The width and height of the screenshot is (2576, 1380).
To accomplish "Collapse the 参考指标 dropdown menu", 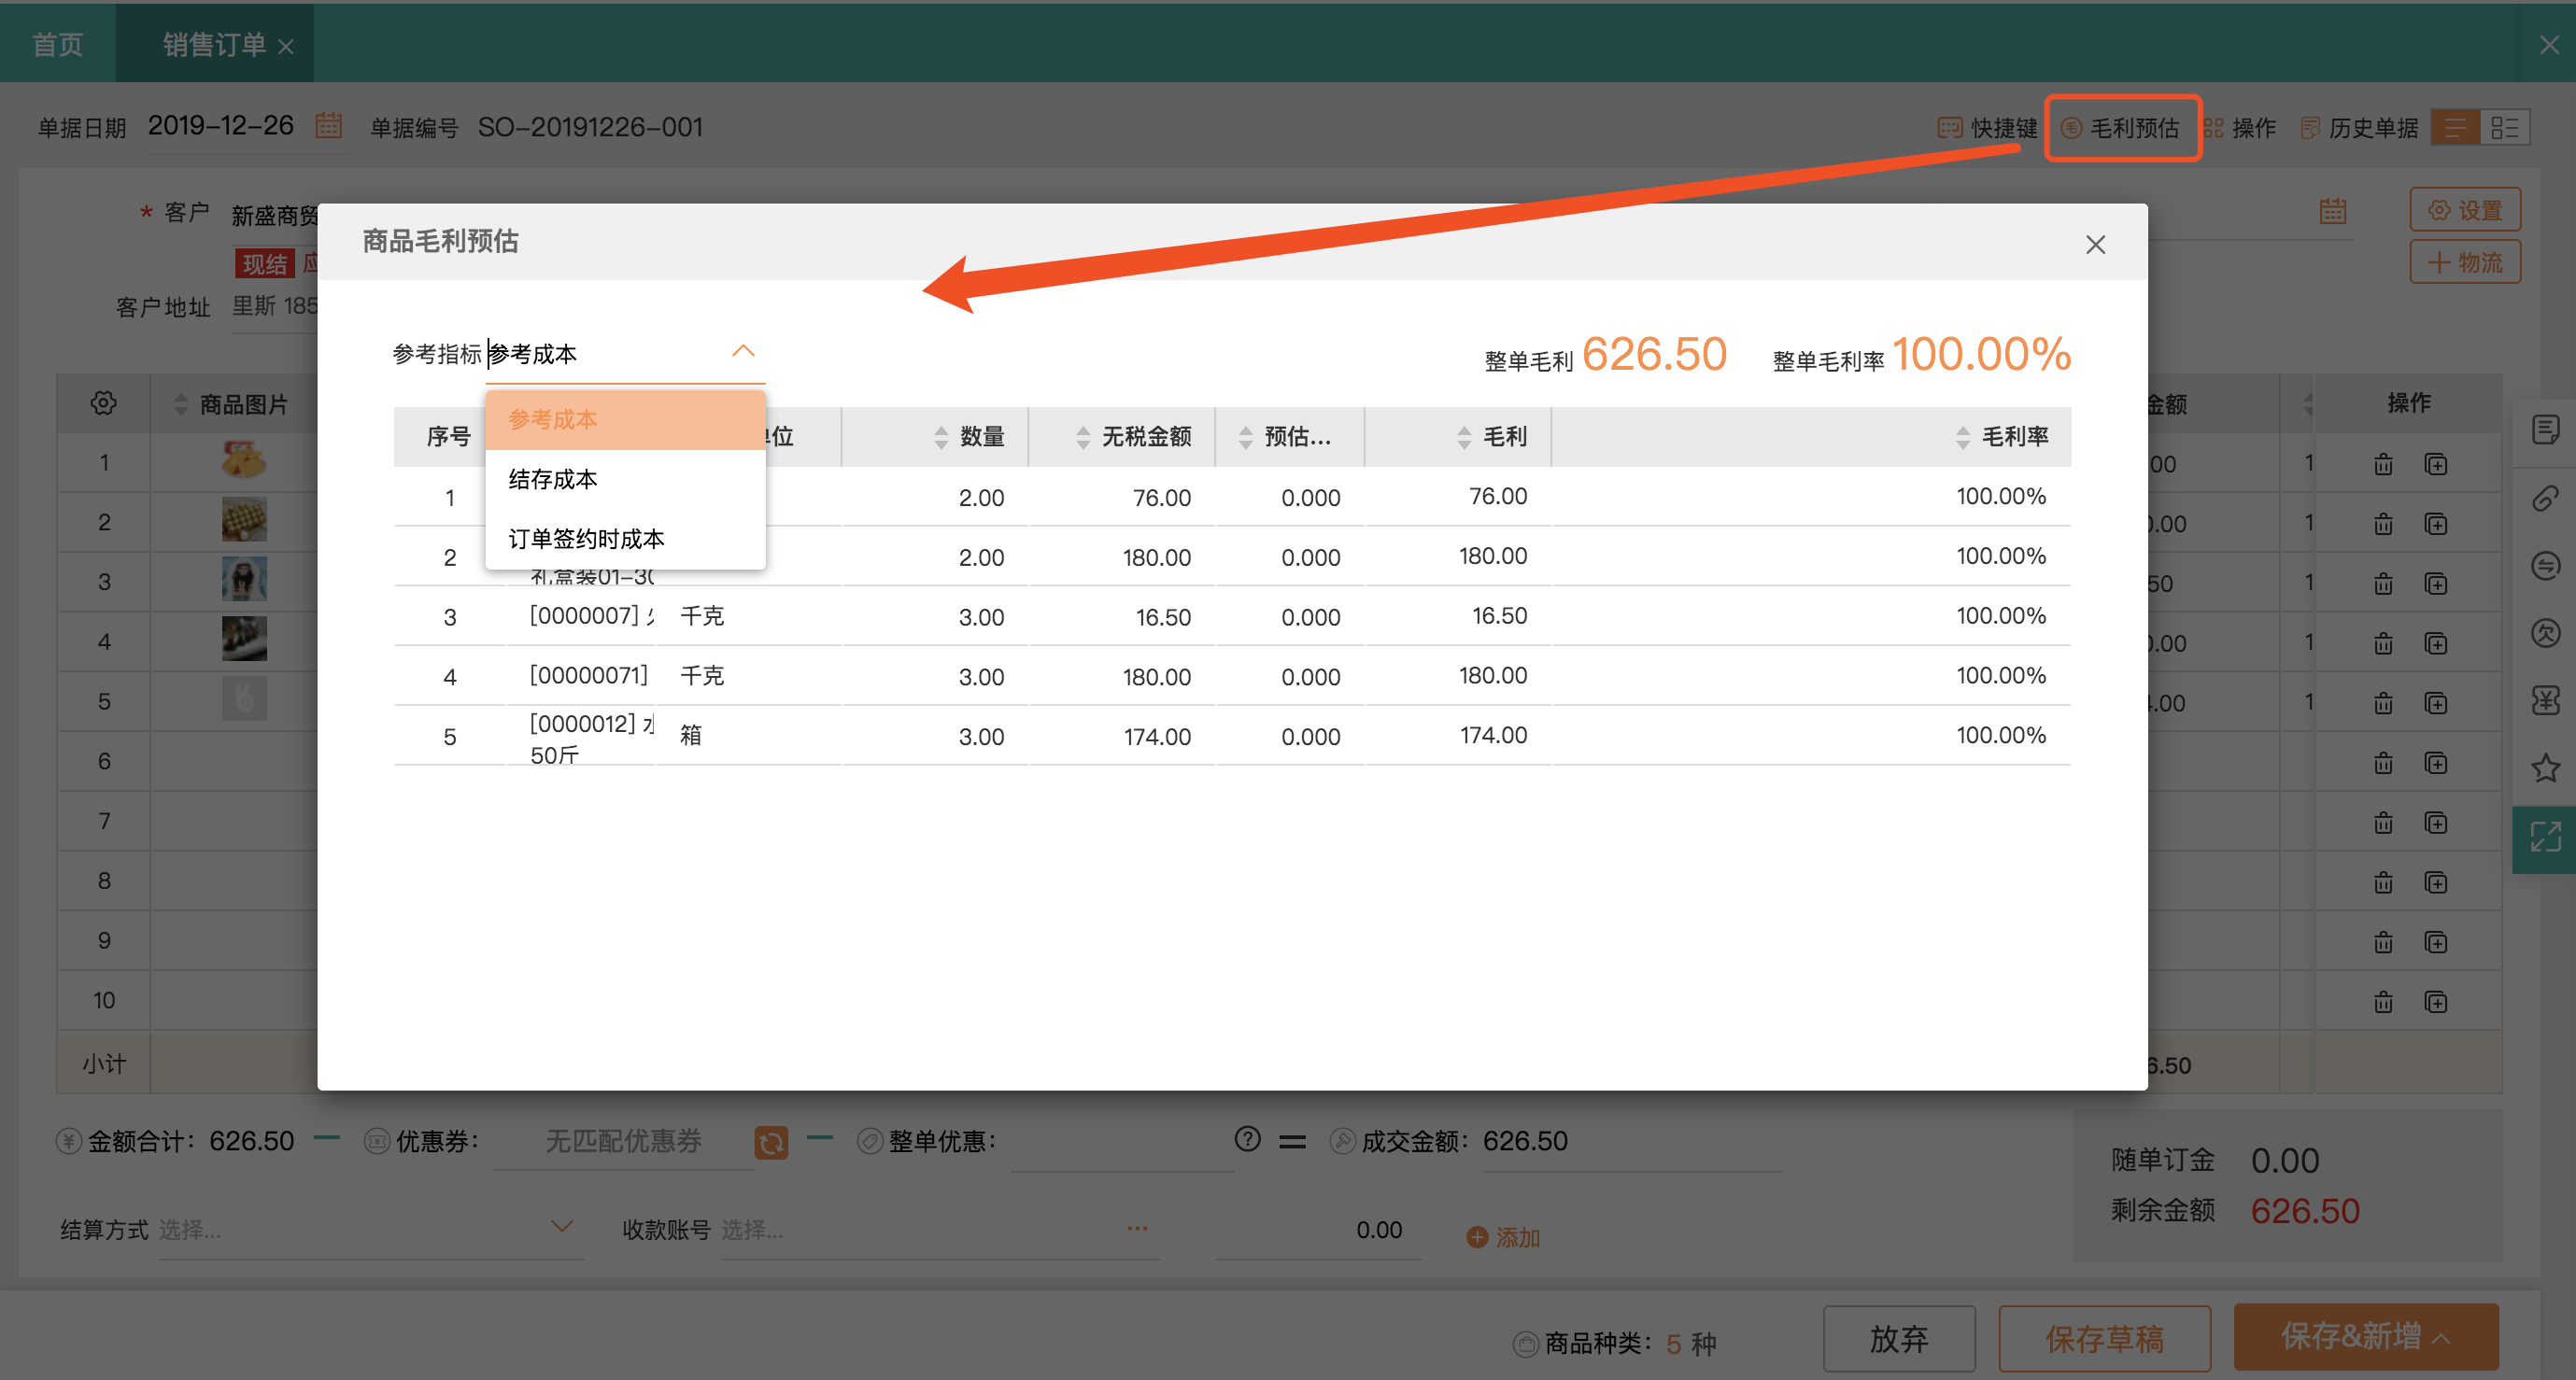I will 741,353.
